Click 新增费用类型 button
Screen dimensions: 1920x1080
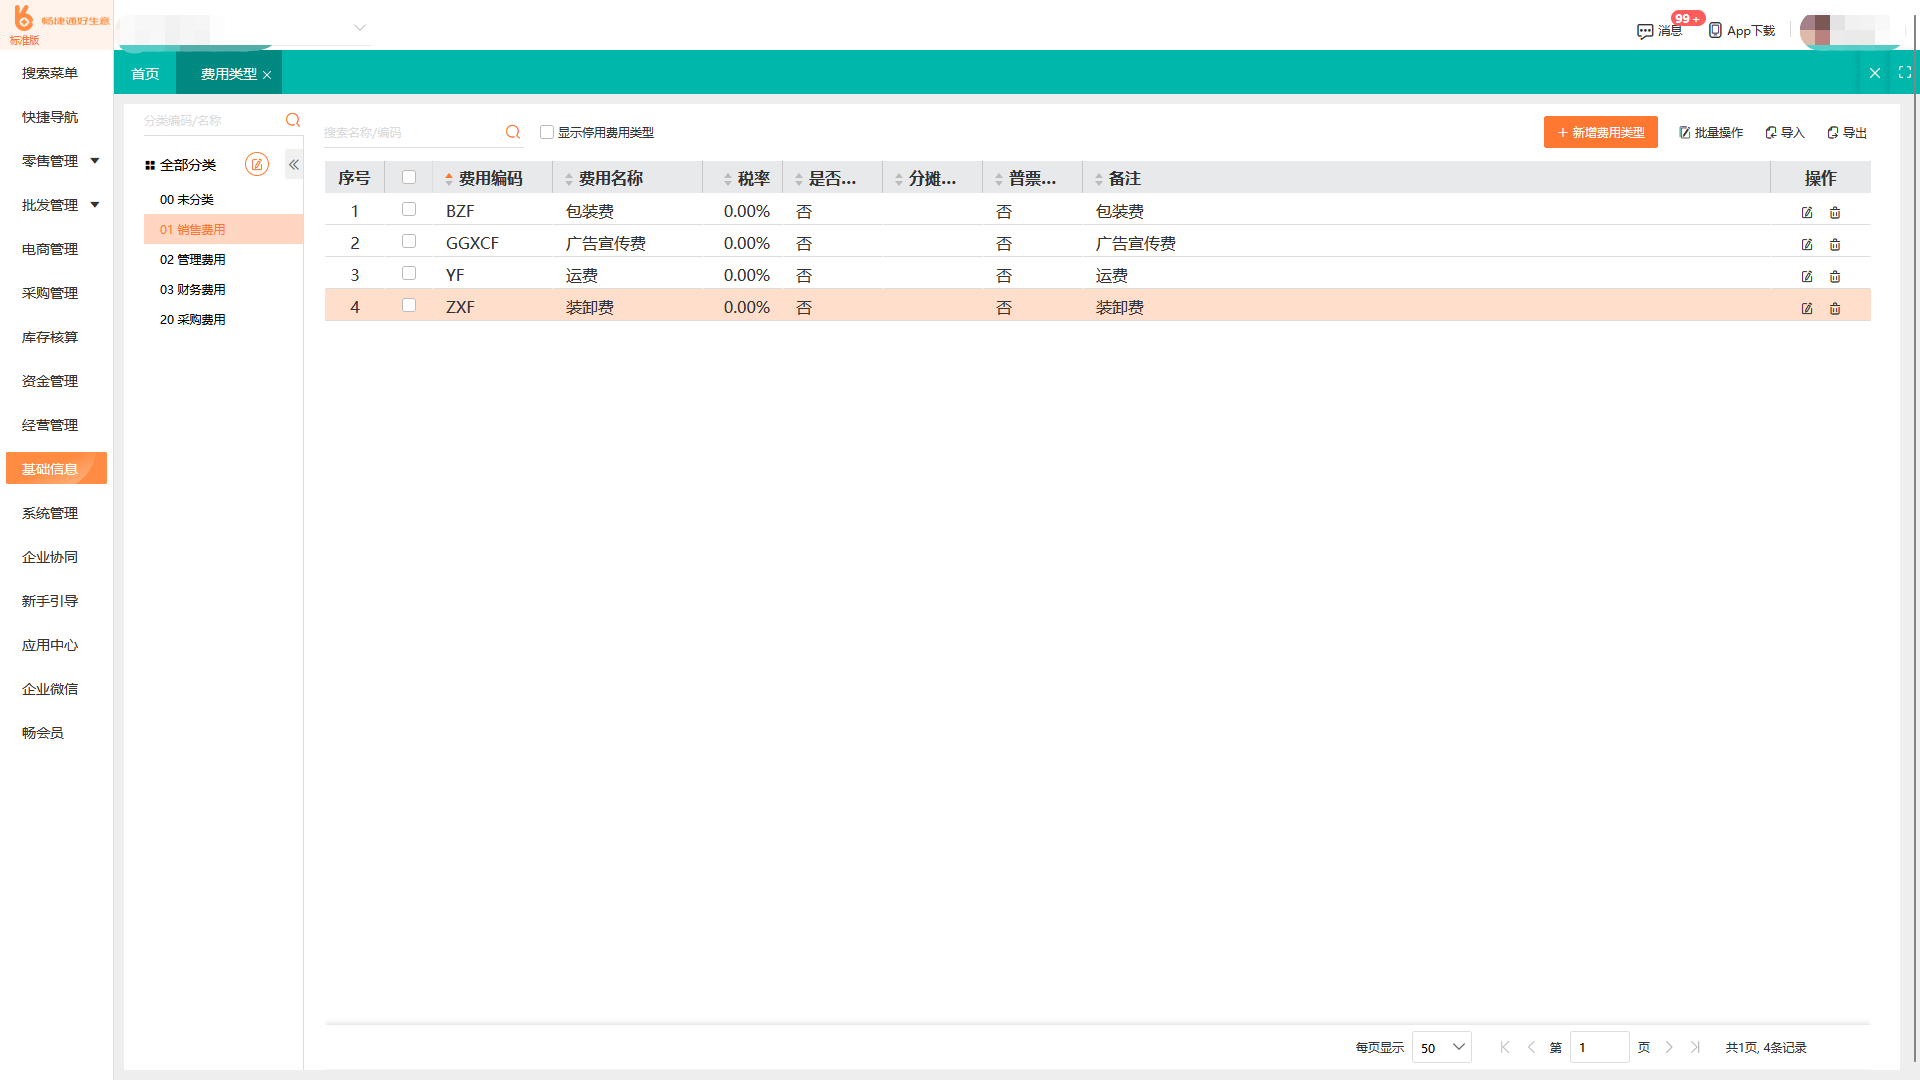(x=1600, y=131)
